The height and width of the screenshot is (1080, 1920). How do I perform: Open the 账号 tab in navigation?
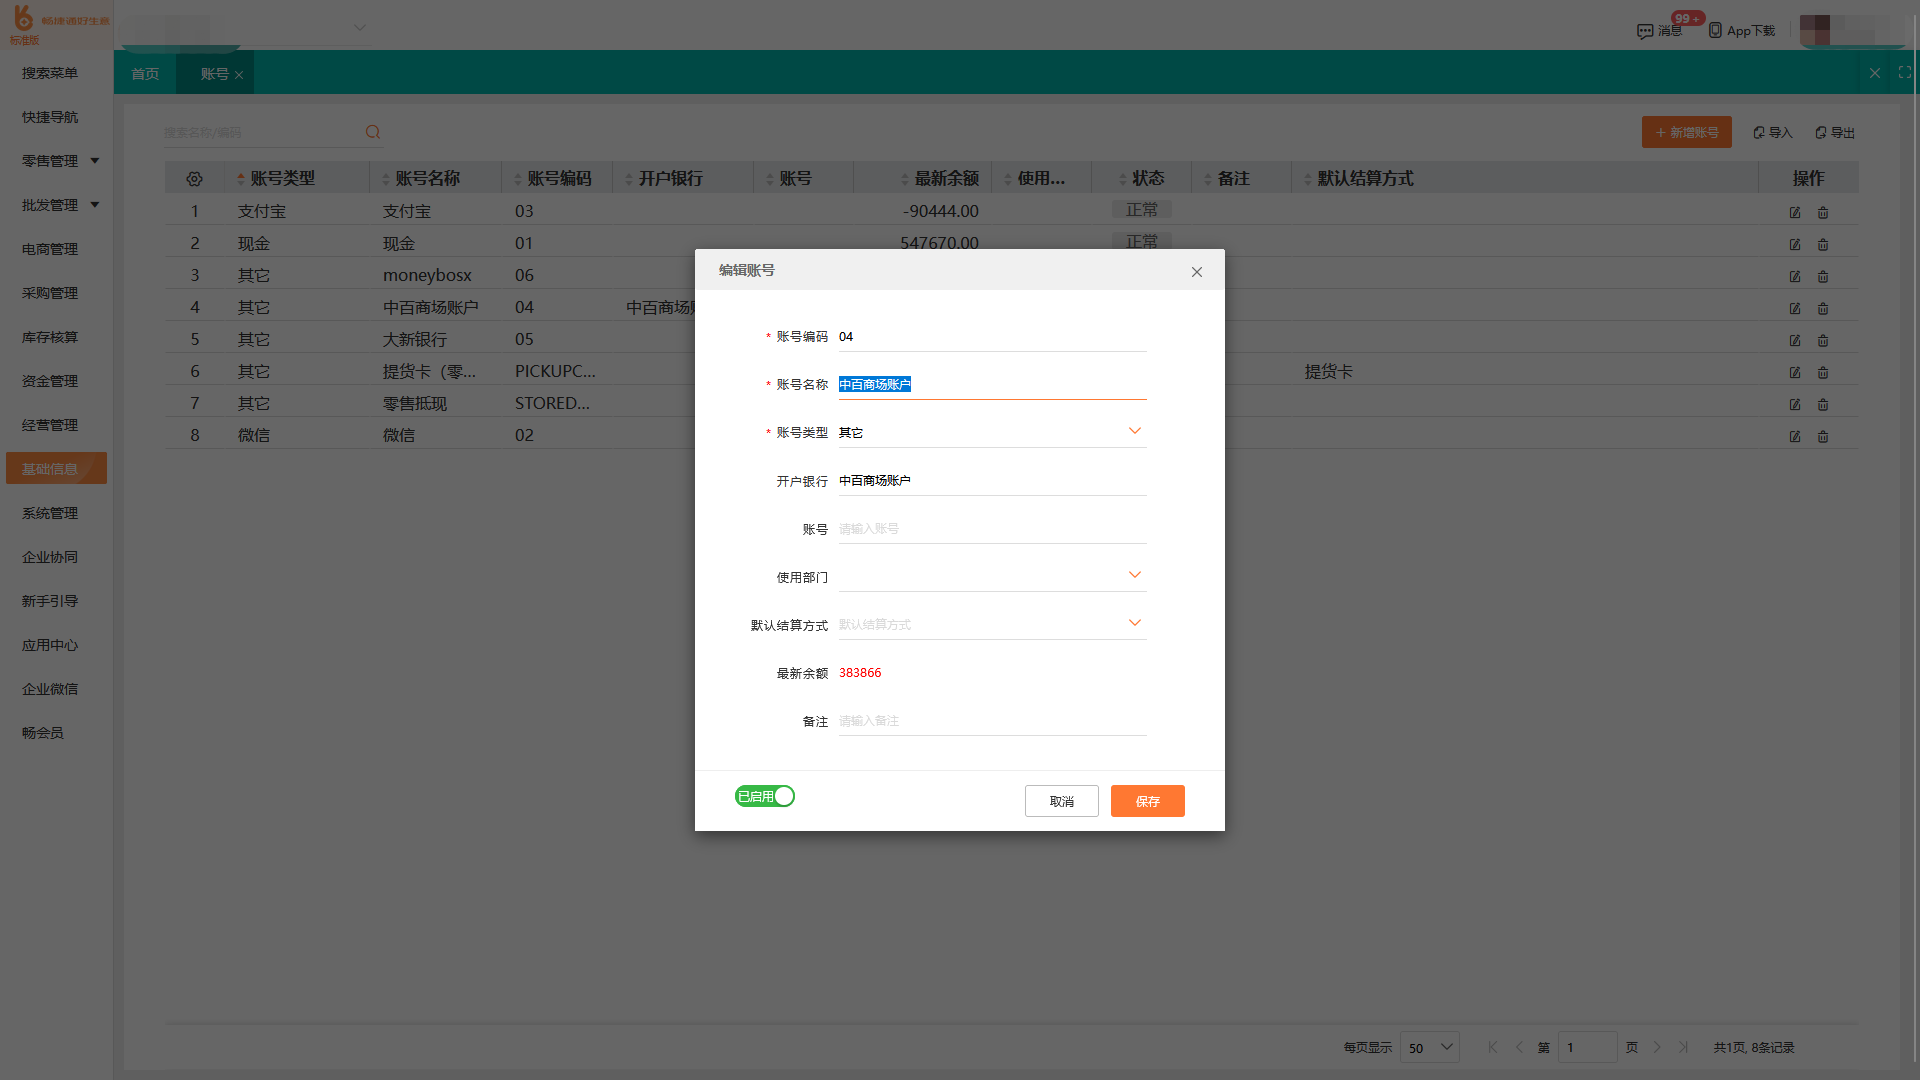[215, 73]
